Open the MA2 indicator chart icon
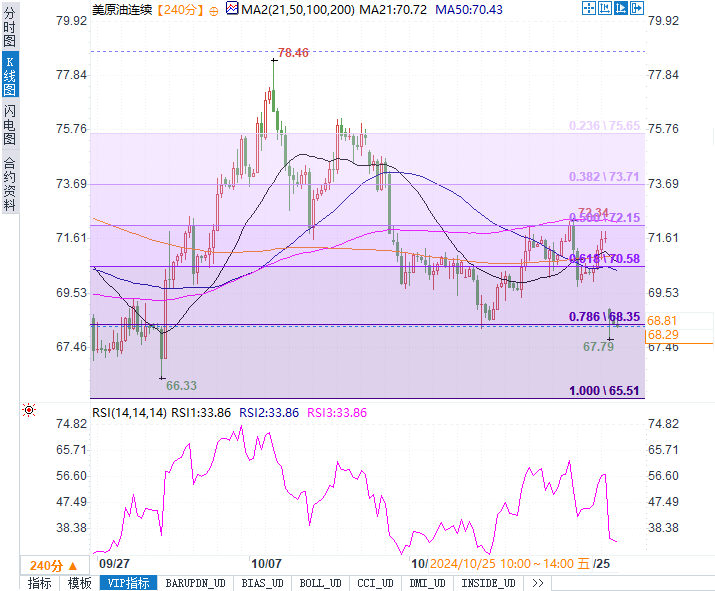Viewport: 715px width, 591px height. click(x=232, y=9)
